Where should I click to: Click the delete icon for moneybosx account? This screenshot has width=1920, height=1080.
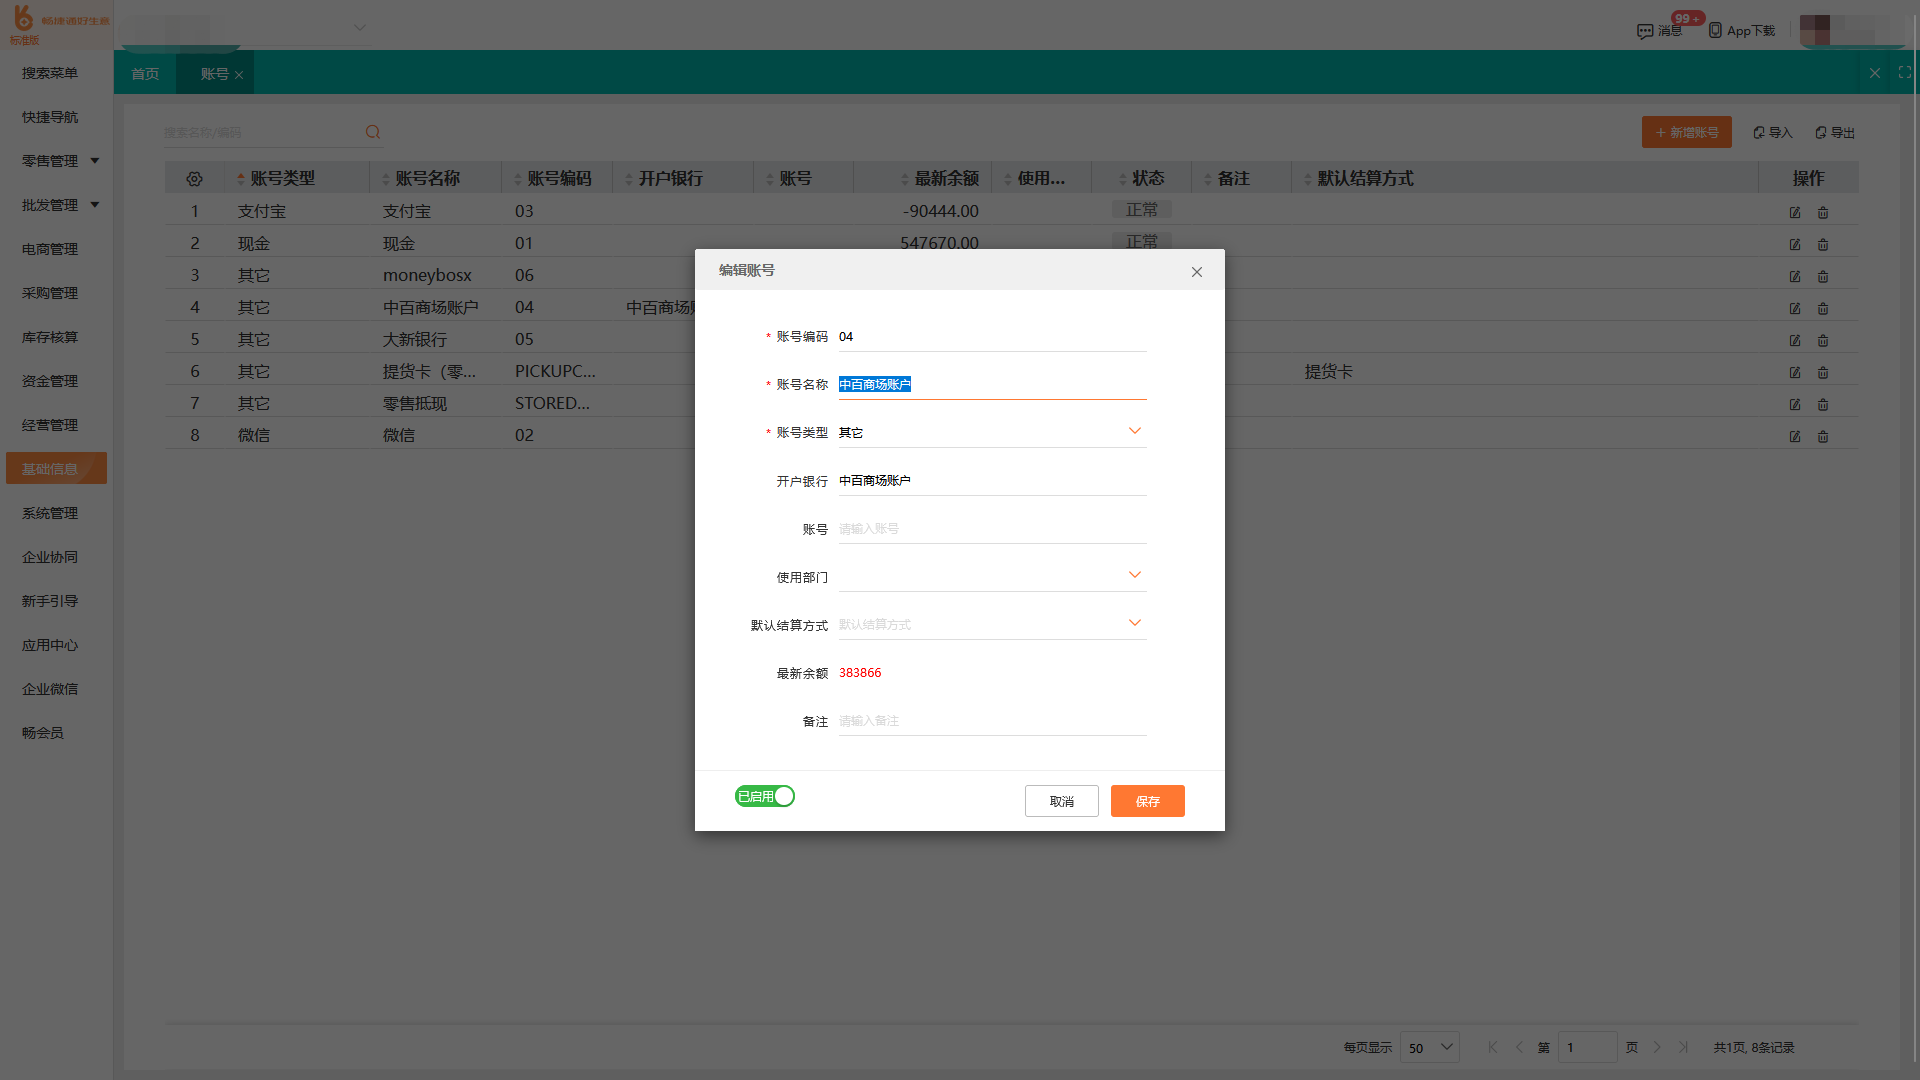pyautogui.click(x=1824, y=276)
